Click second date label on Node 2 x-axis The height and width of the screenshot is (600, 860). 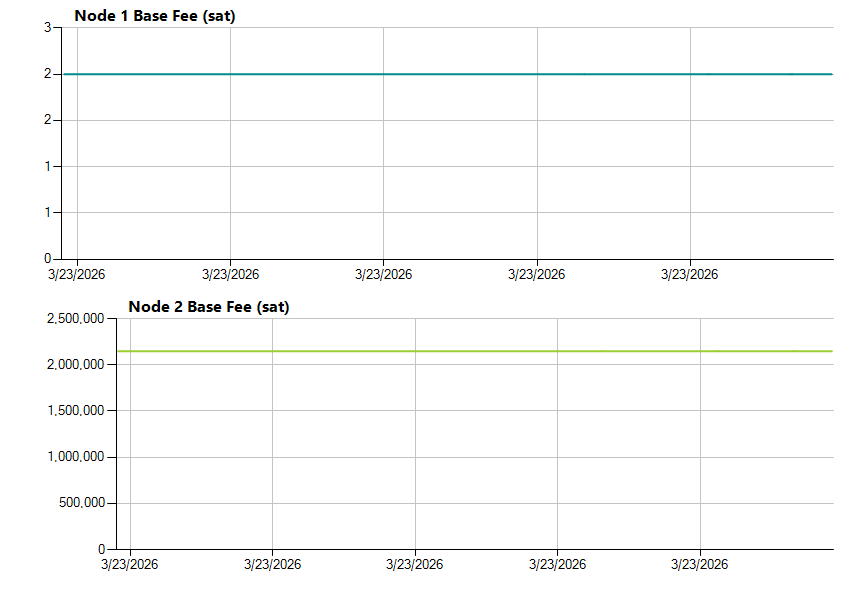point(272,565)
